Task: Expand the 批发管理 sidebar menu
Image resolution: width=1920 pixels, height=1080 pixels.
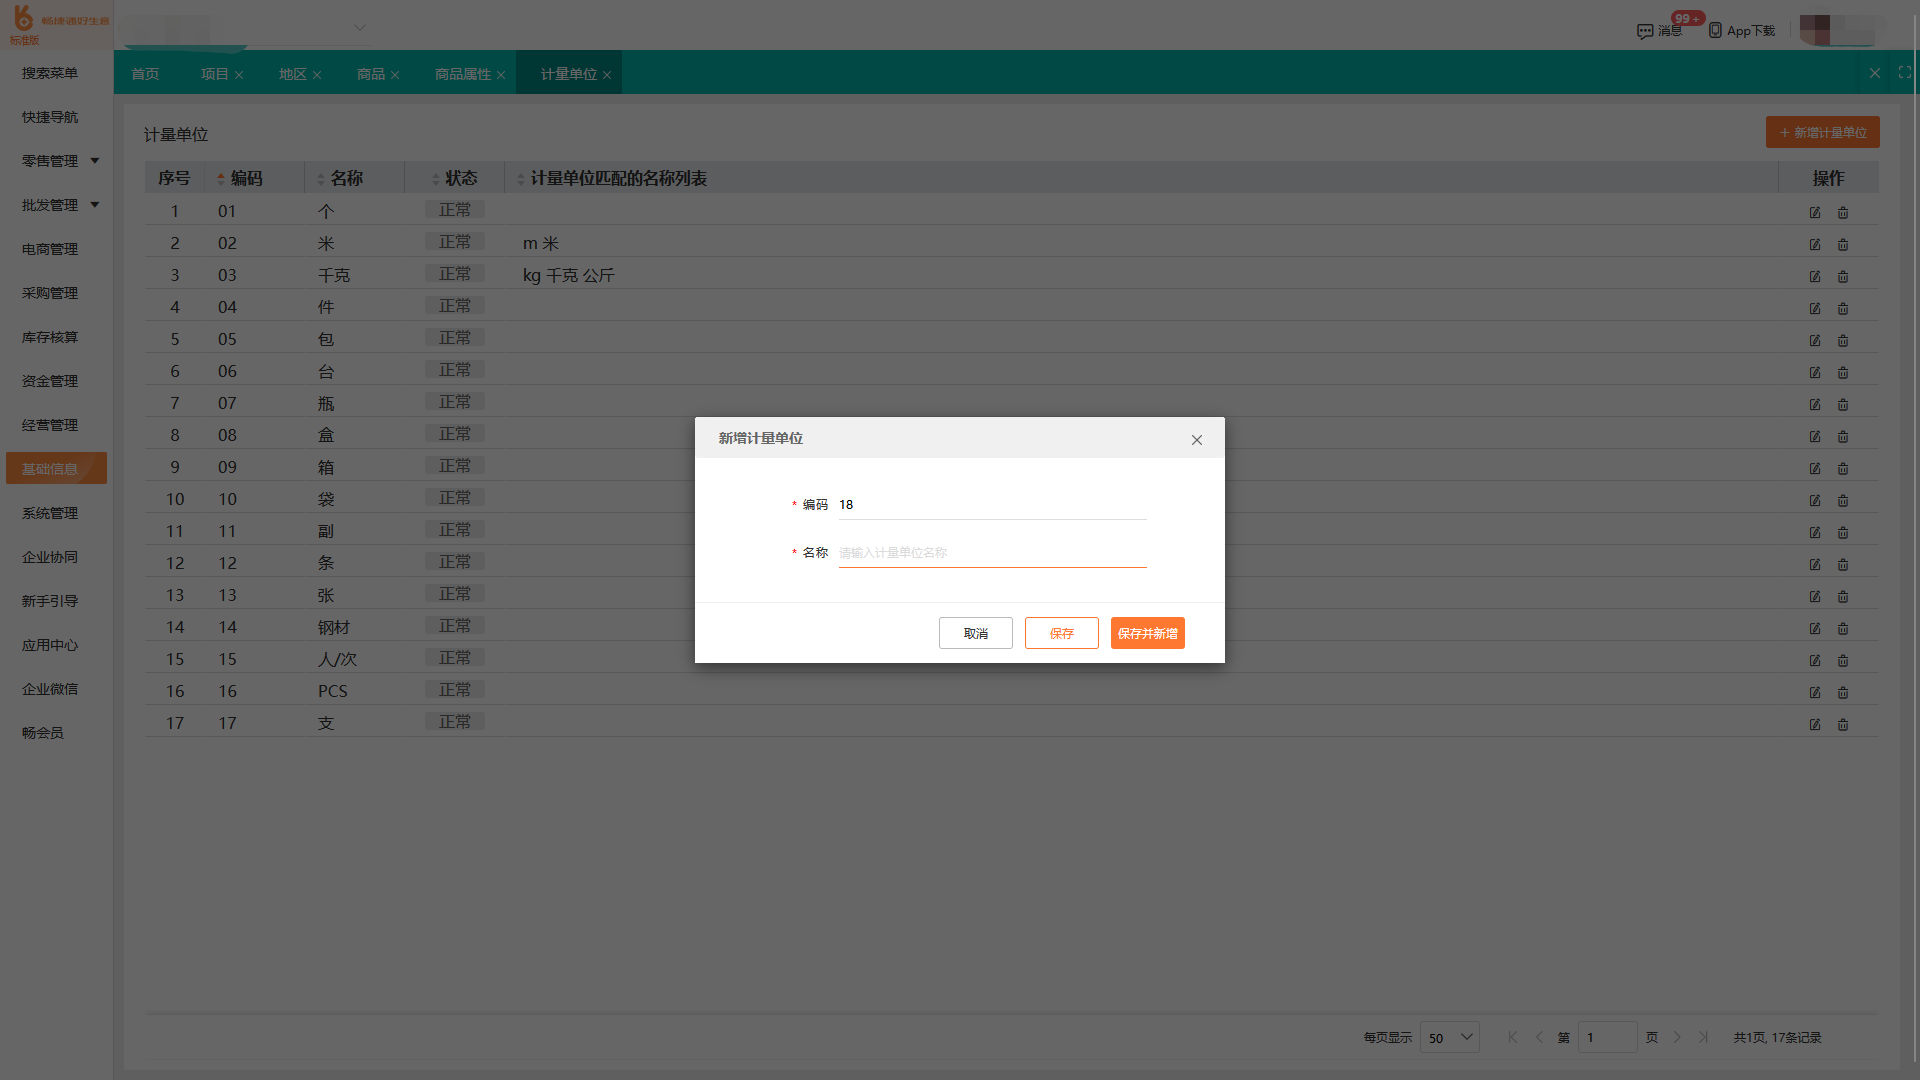Action: [x=57, y=204]
